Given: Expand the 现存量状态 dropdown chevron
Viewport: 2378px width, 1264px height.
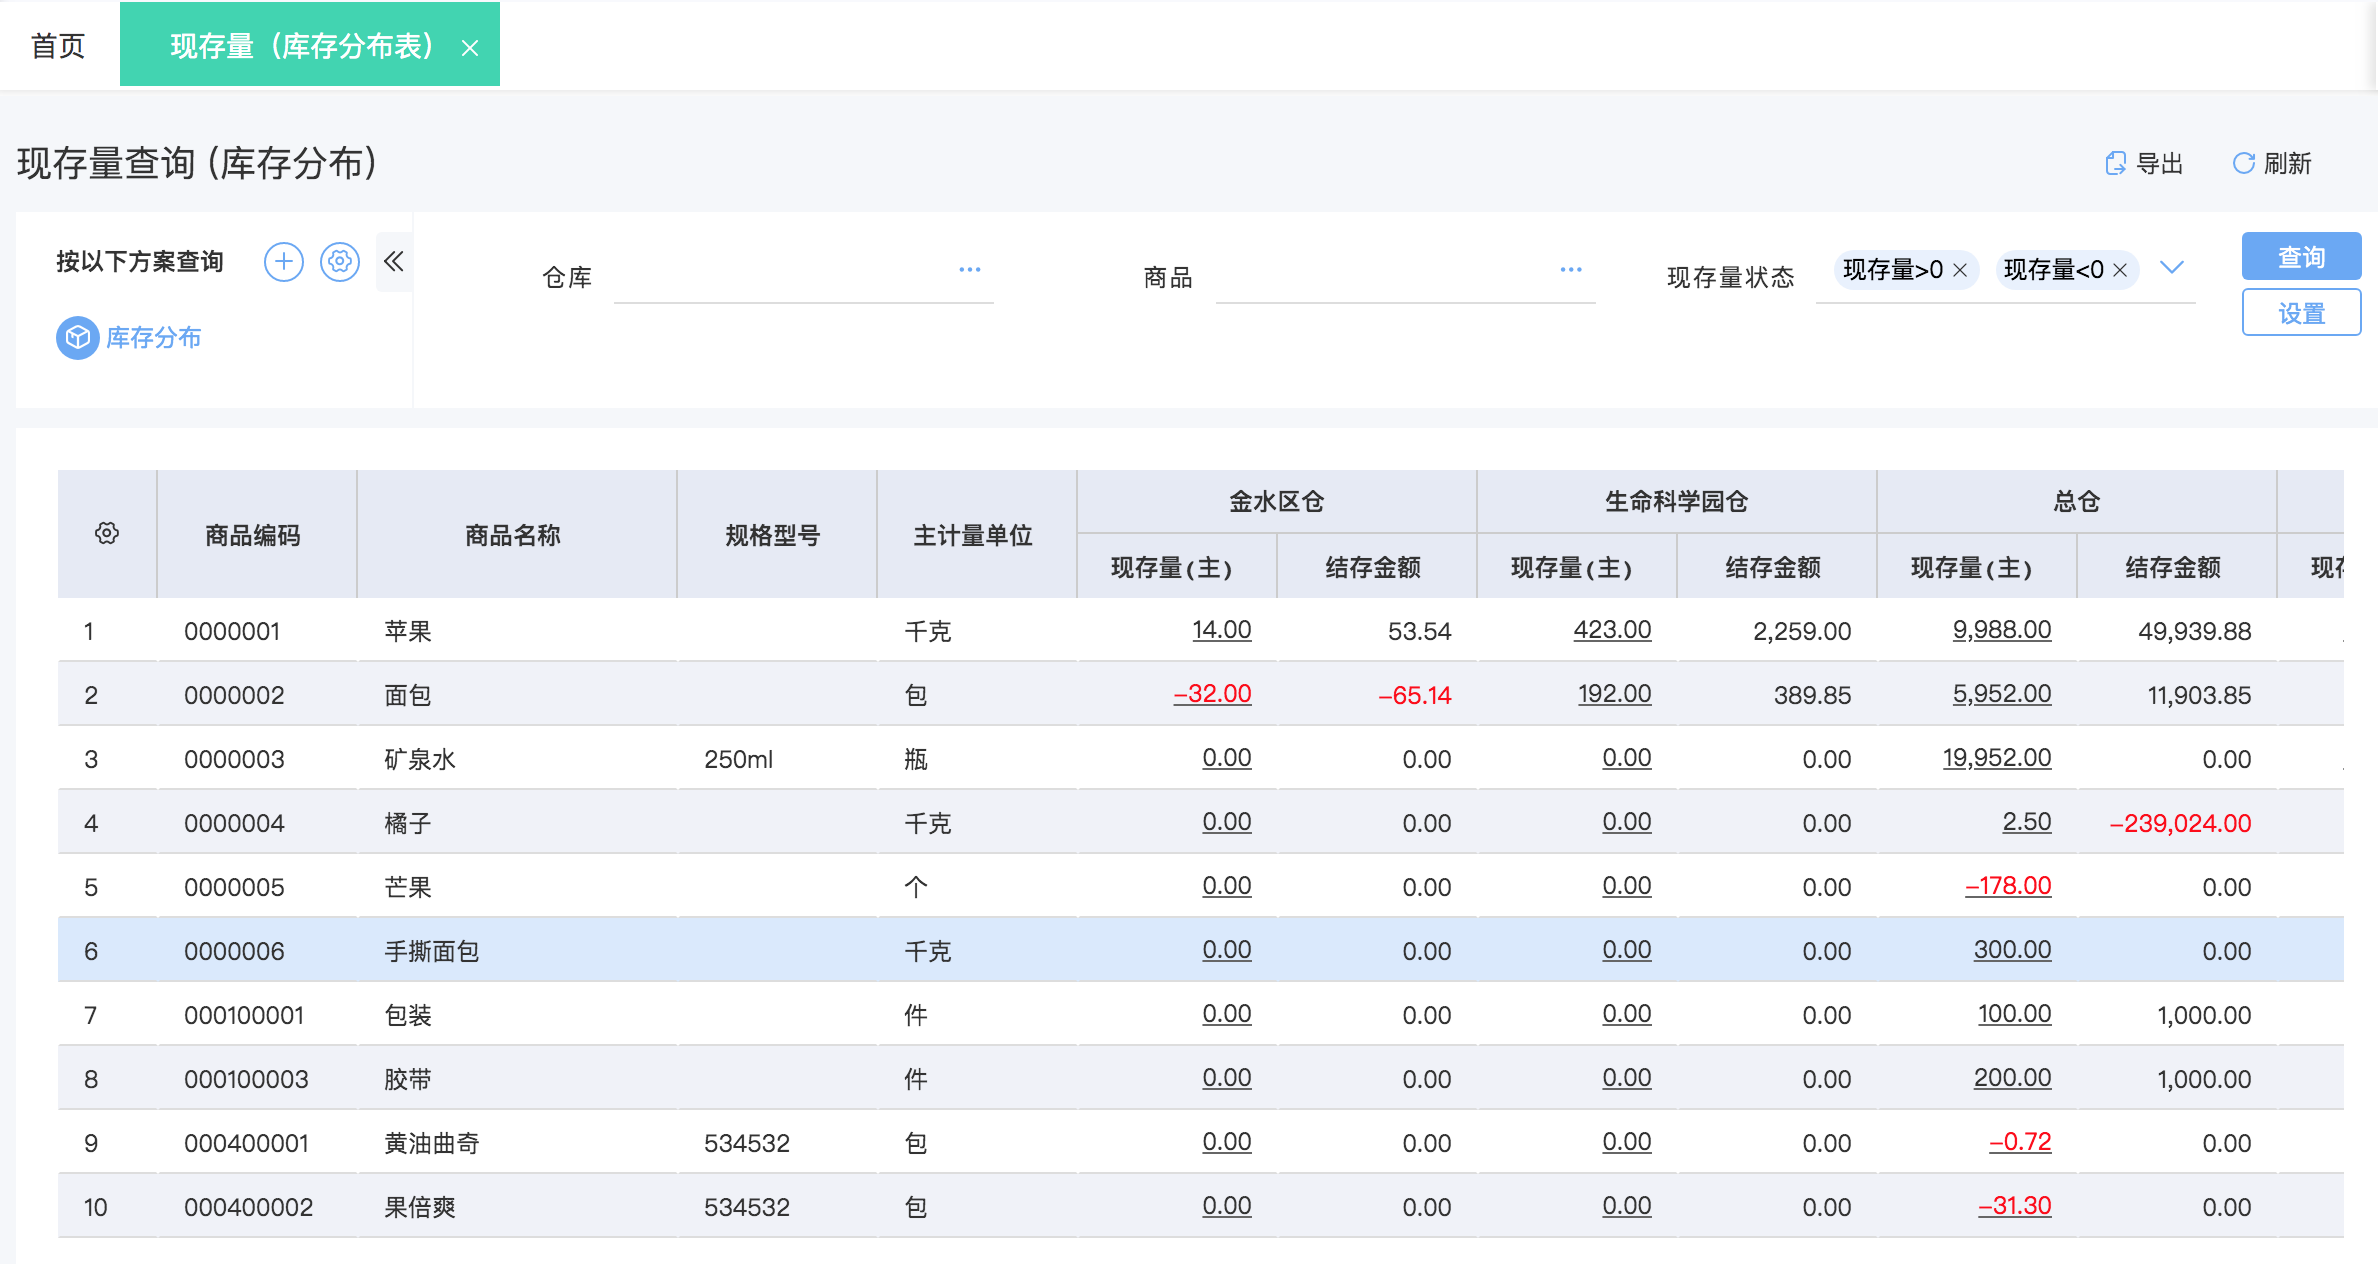Looking at the screenshot, I should pyautogui.click(x=2178, y=269).
